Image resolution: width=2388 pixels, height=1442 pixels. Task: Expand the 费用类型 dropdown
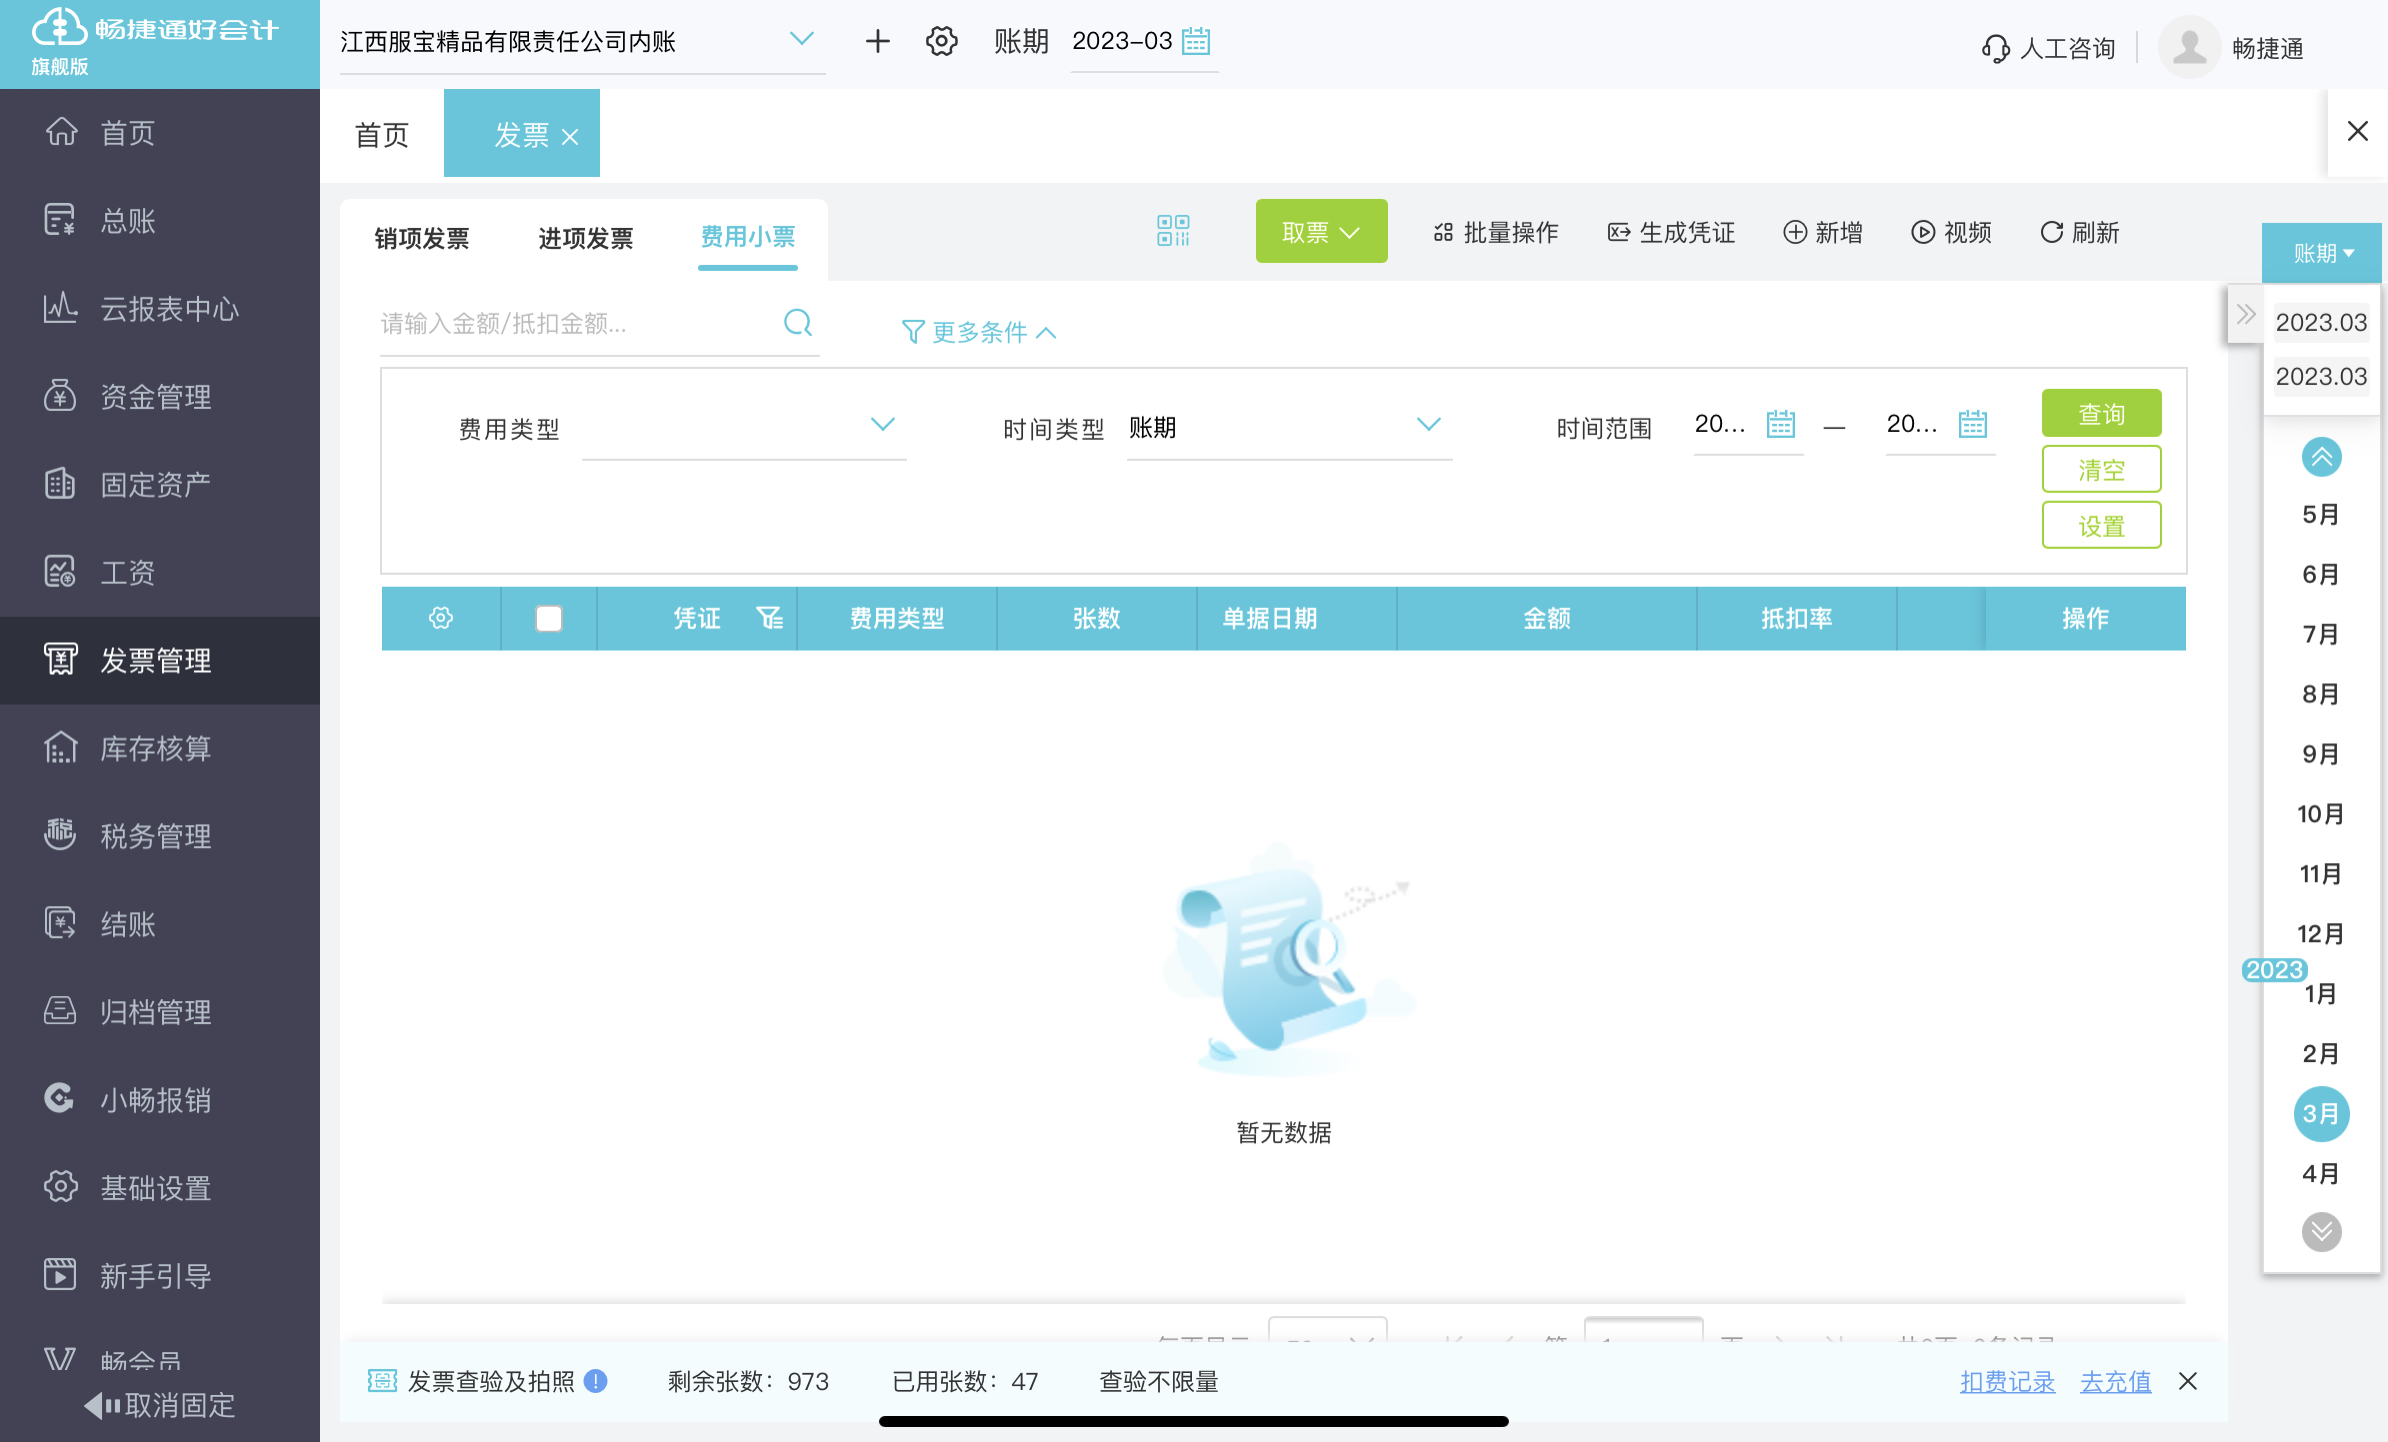click(x=887, y=427)
